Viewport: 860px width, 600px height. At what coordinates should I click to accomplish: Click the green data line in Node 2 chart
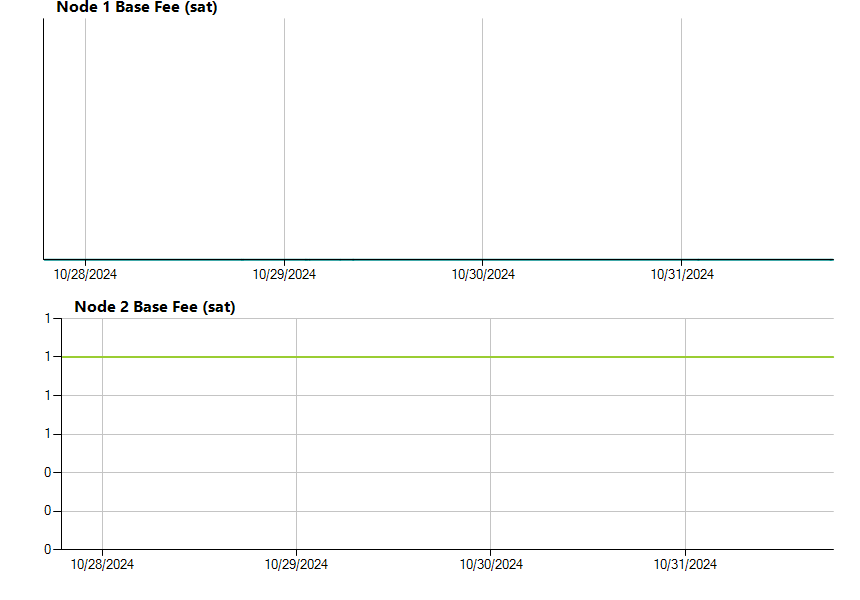click(400, 357)
